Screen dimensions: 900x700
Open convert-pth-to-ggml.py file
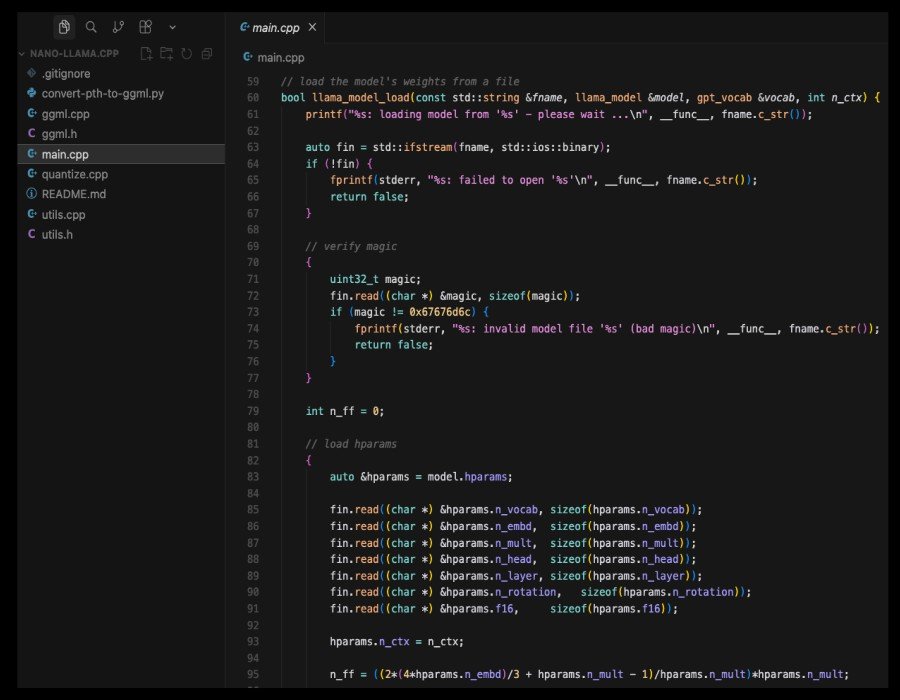[102, 93]
